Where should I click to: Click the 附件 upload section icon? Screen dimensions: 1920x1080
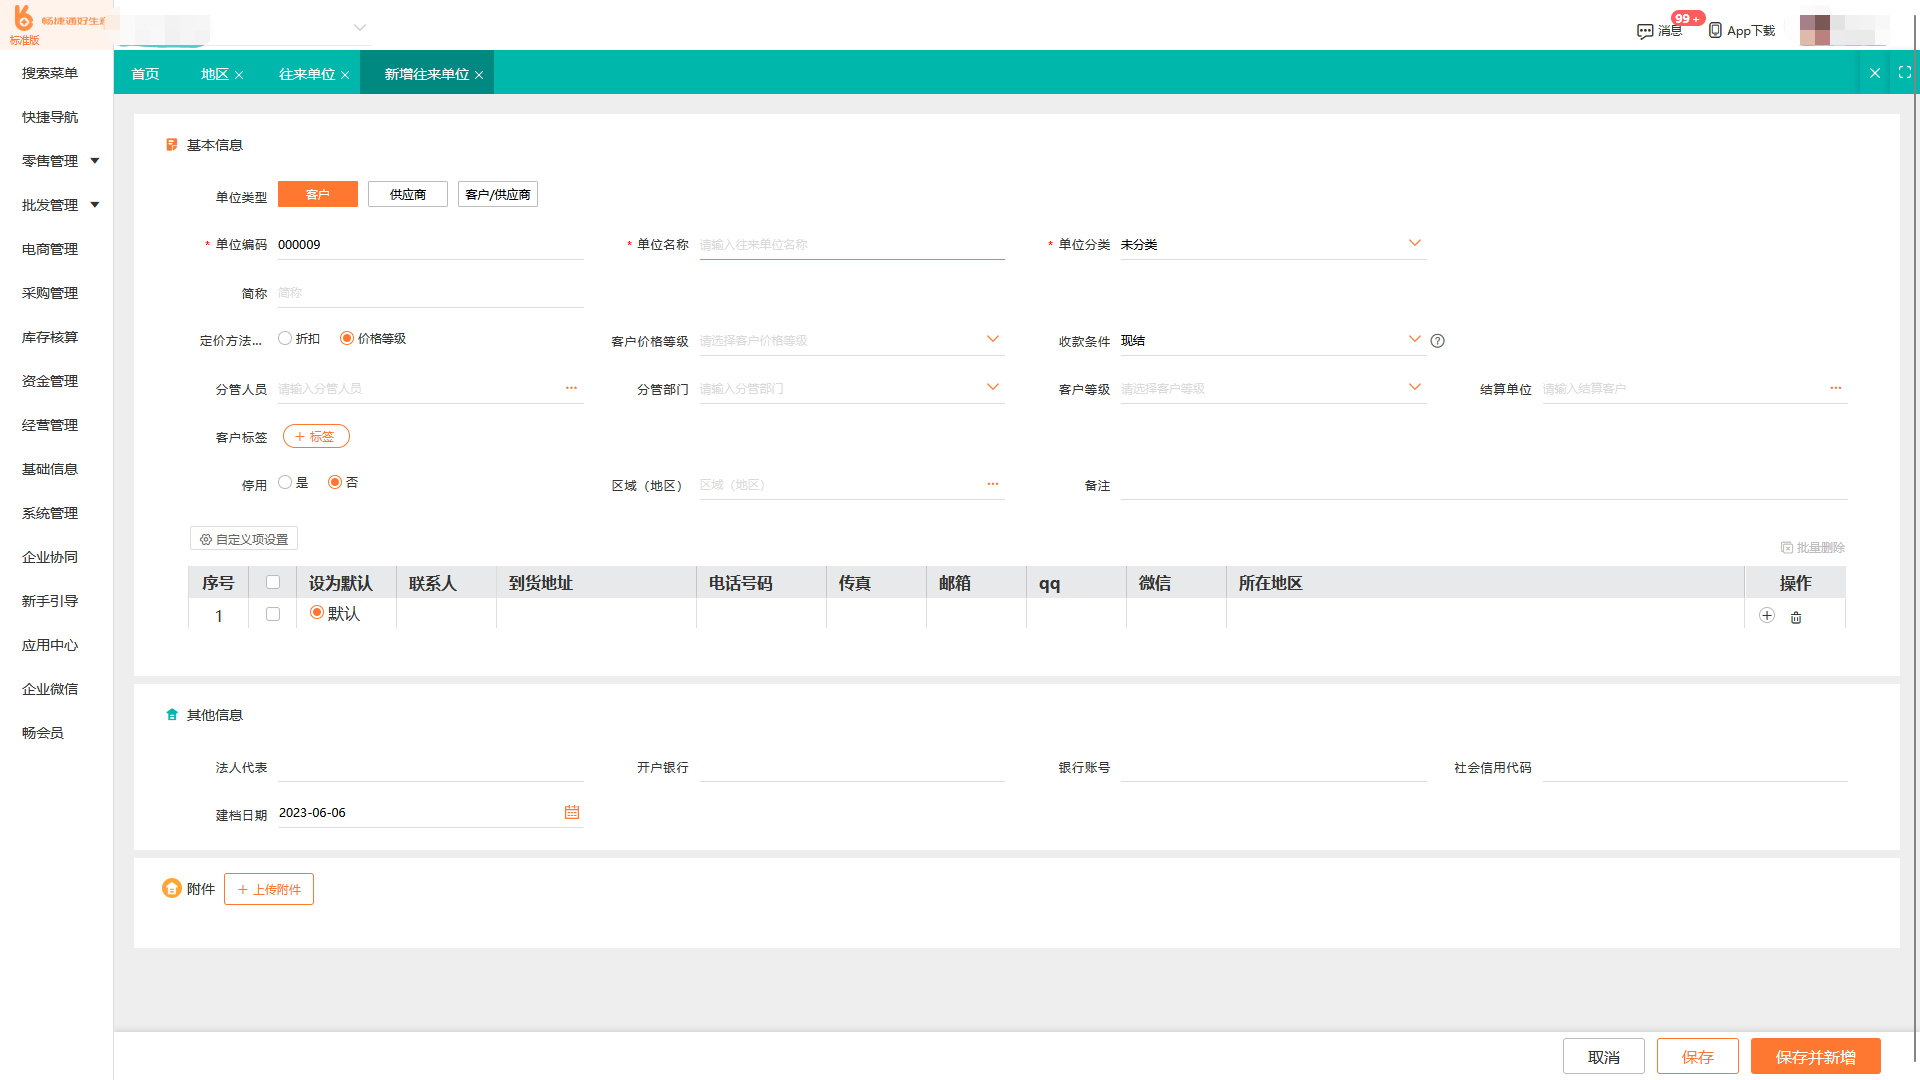point(173,889)
